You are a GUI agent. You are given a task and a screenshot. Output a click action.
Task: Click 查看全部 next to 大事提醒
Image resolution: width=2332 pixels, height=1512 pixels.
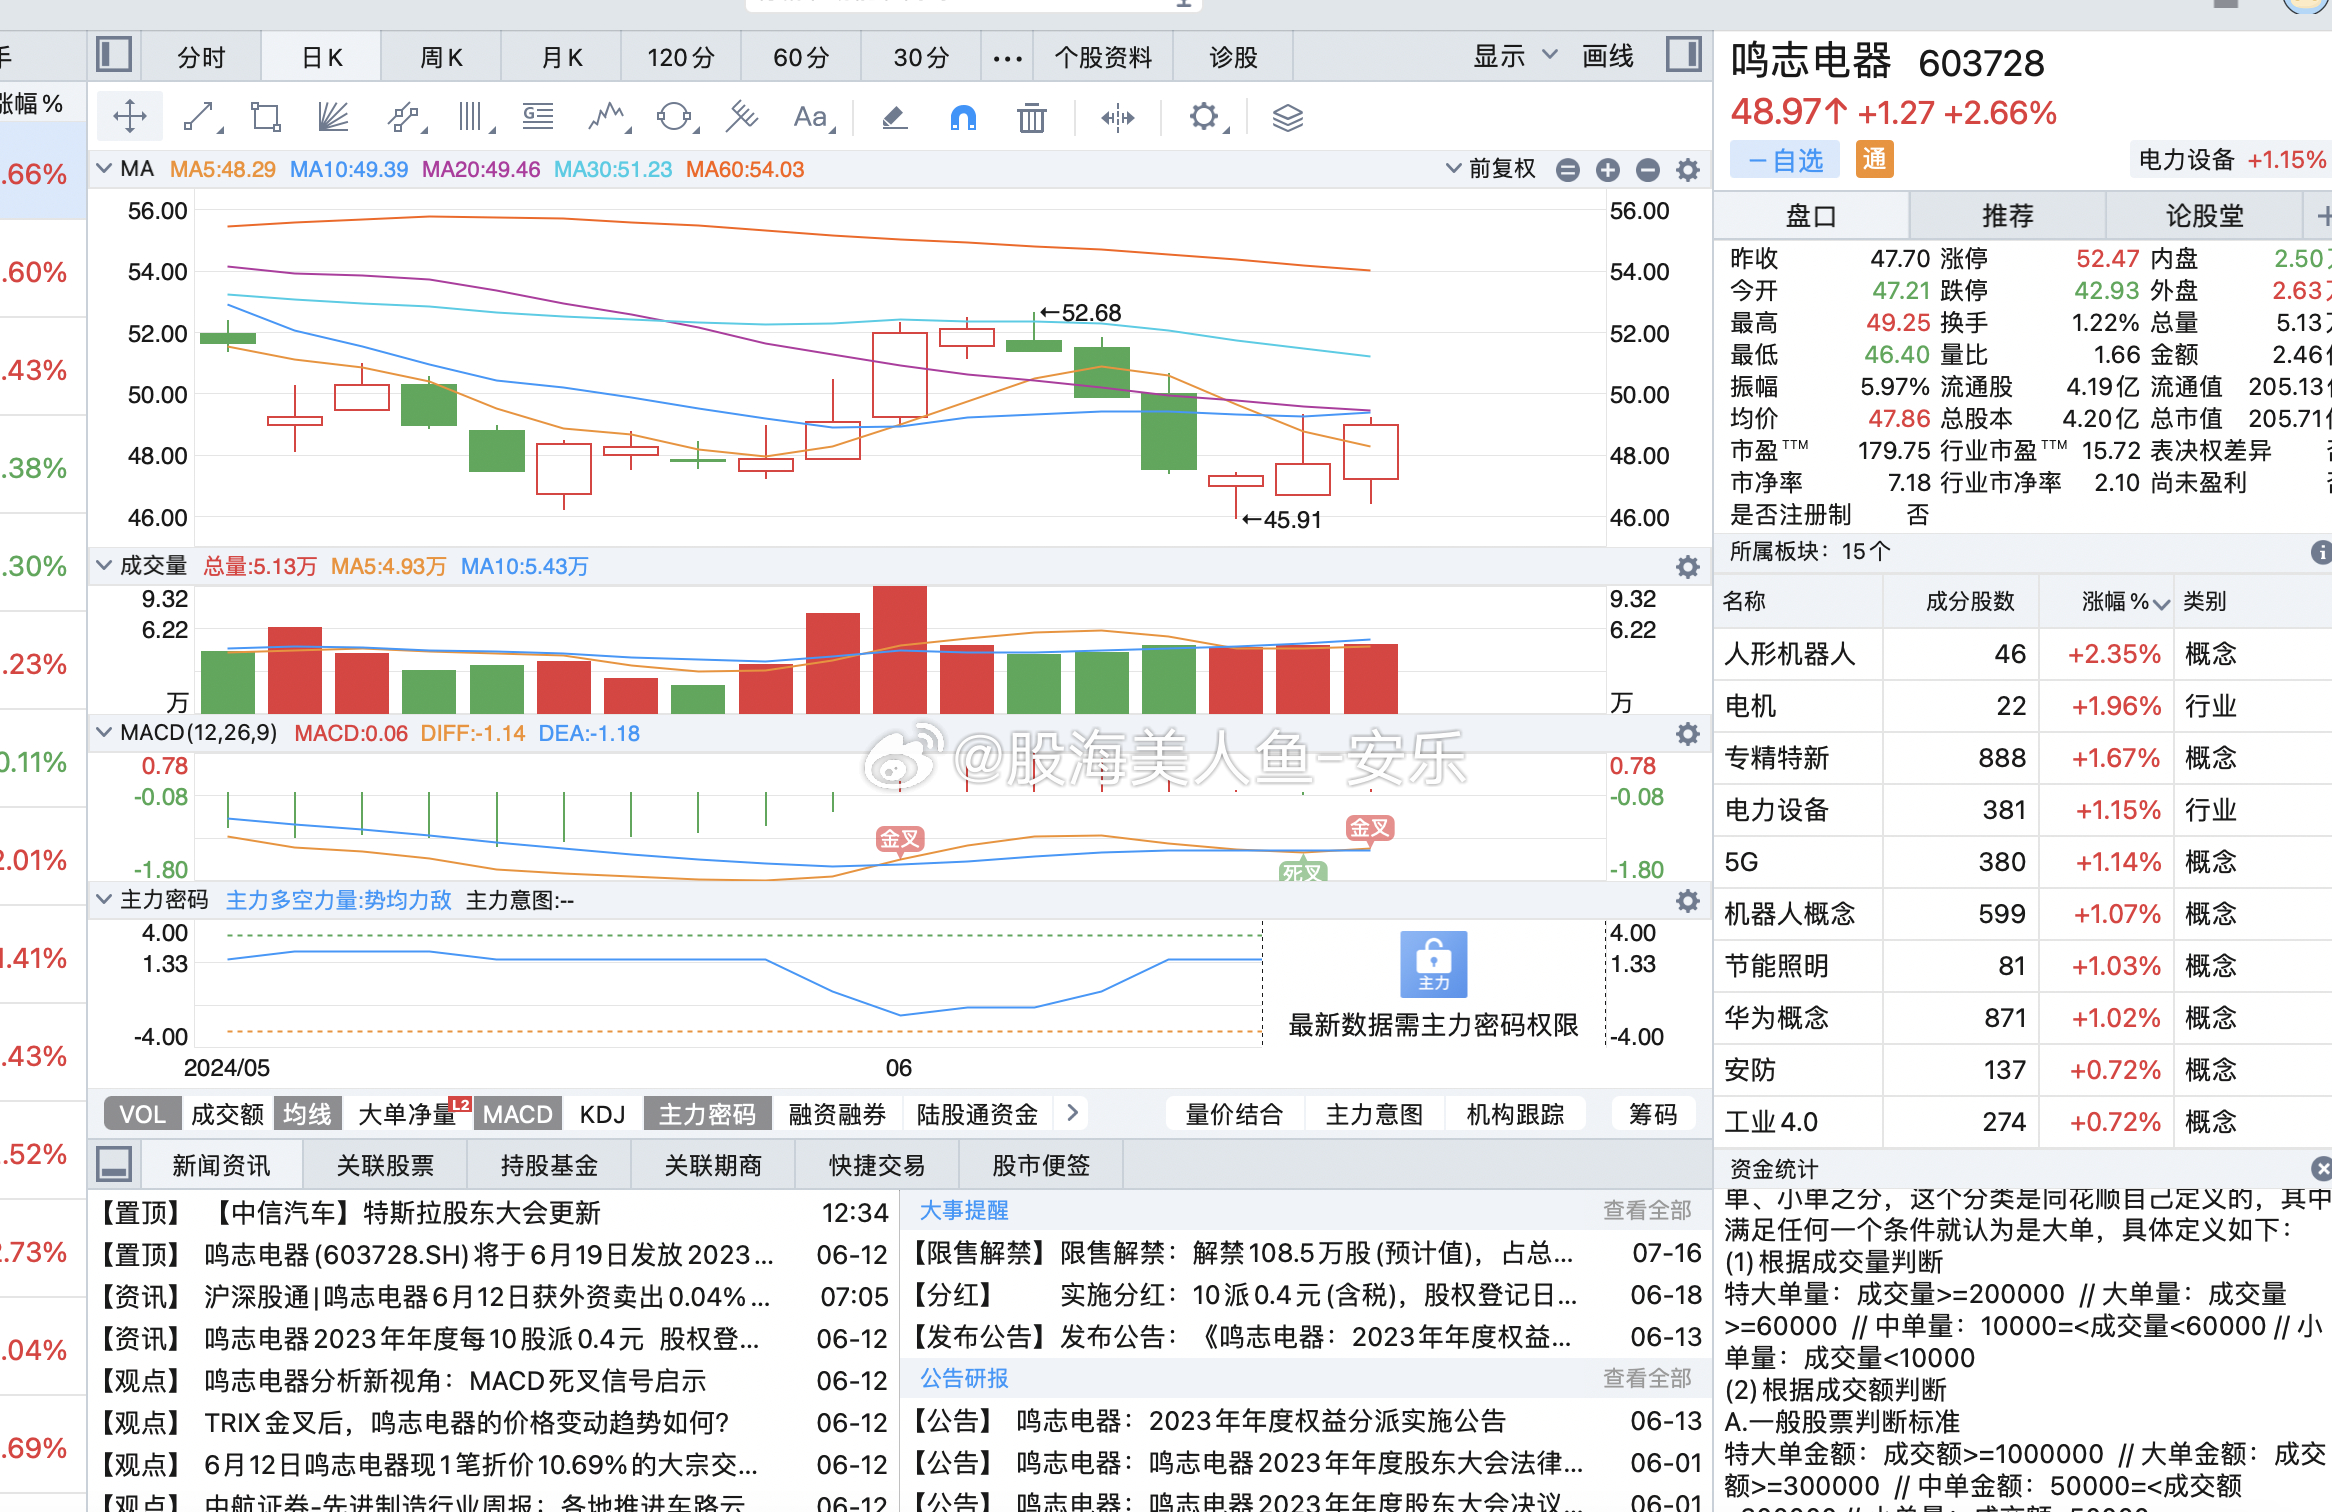[1646, 1211]
